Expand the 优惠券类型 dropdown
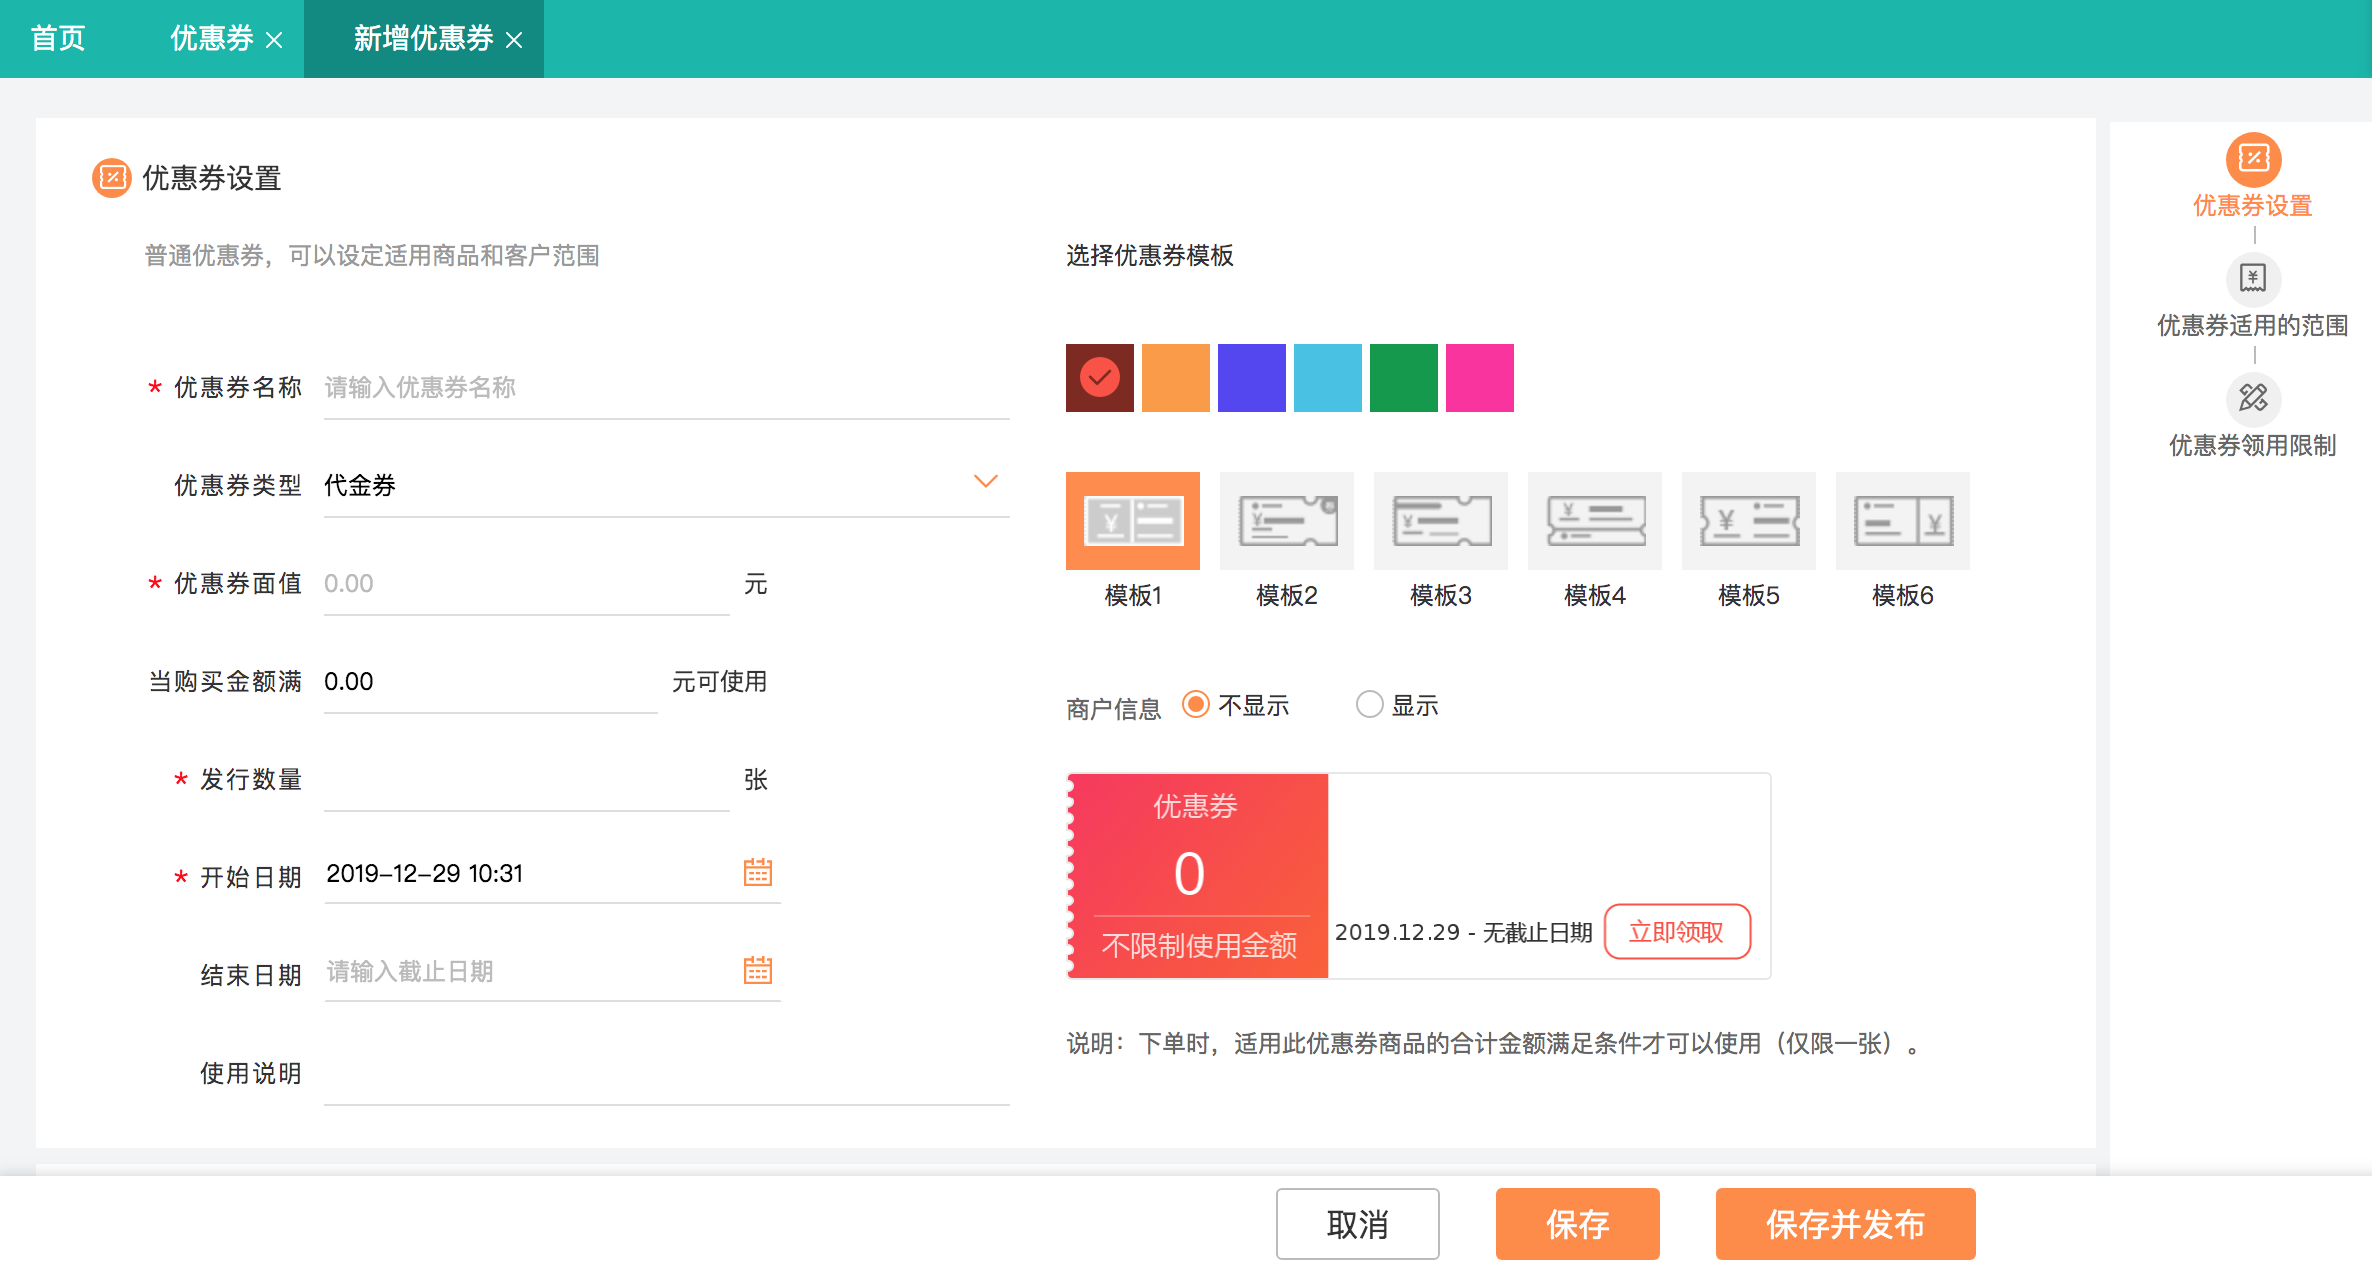Viewport: 2372px width, 1266px height. pos(990,483)
